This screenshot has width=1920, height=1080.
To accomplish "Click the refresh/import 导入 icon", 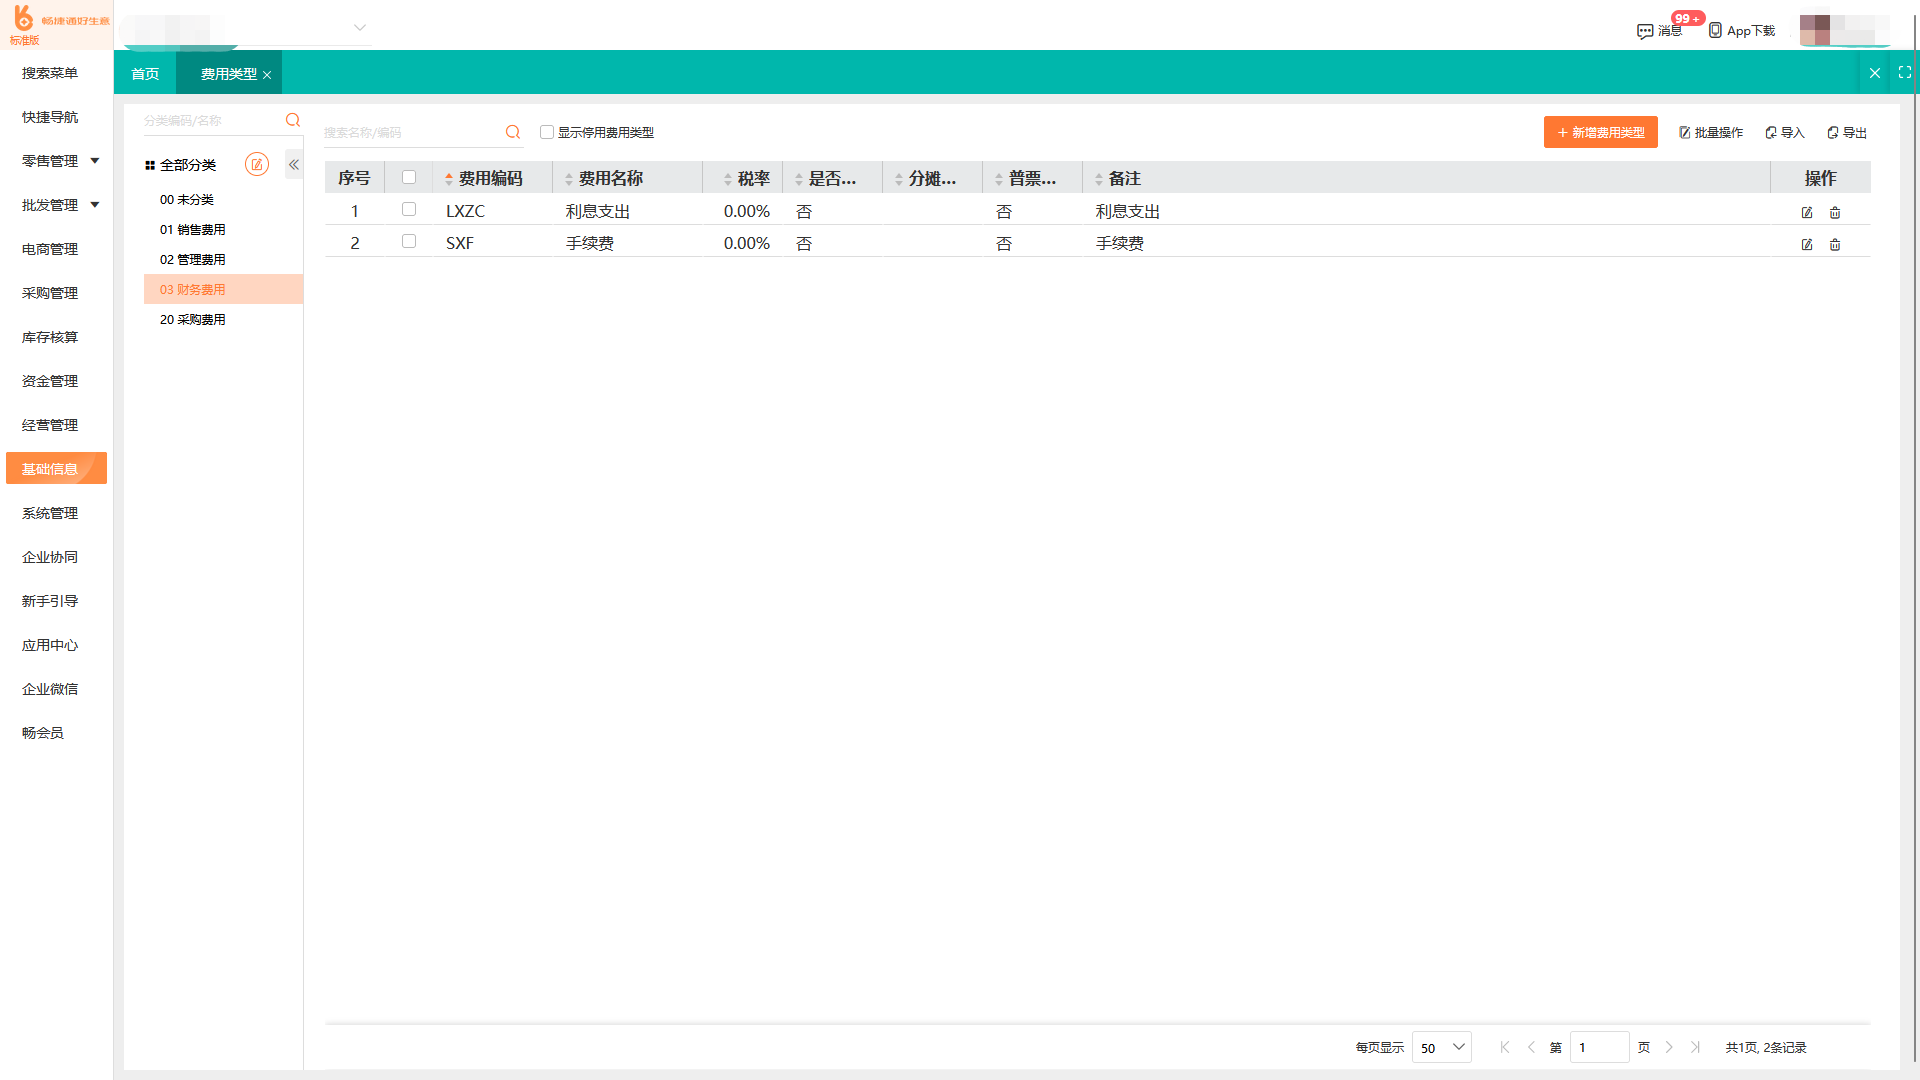I will pyautogui.click(x=1787, y=131).
